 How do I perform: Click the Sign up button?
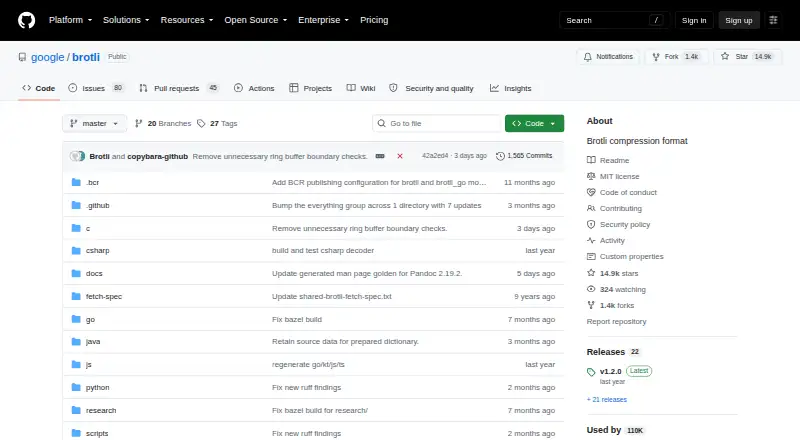click(739, 20)
